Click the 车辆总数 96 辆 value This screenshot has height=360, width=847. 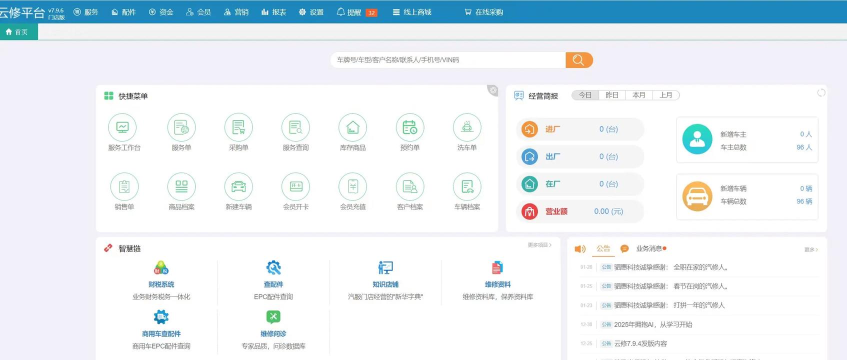click(x=804, y=202)
